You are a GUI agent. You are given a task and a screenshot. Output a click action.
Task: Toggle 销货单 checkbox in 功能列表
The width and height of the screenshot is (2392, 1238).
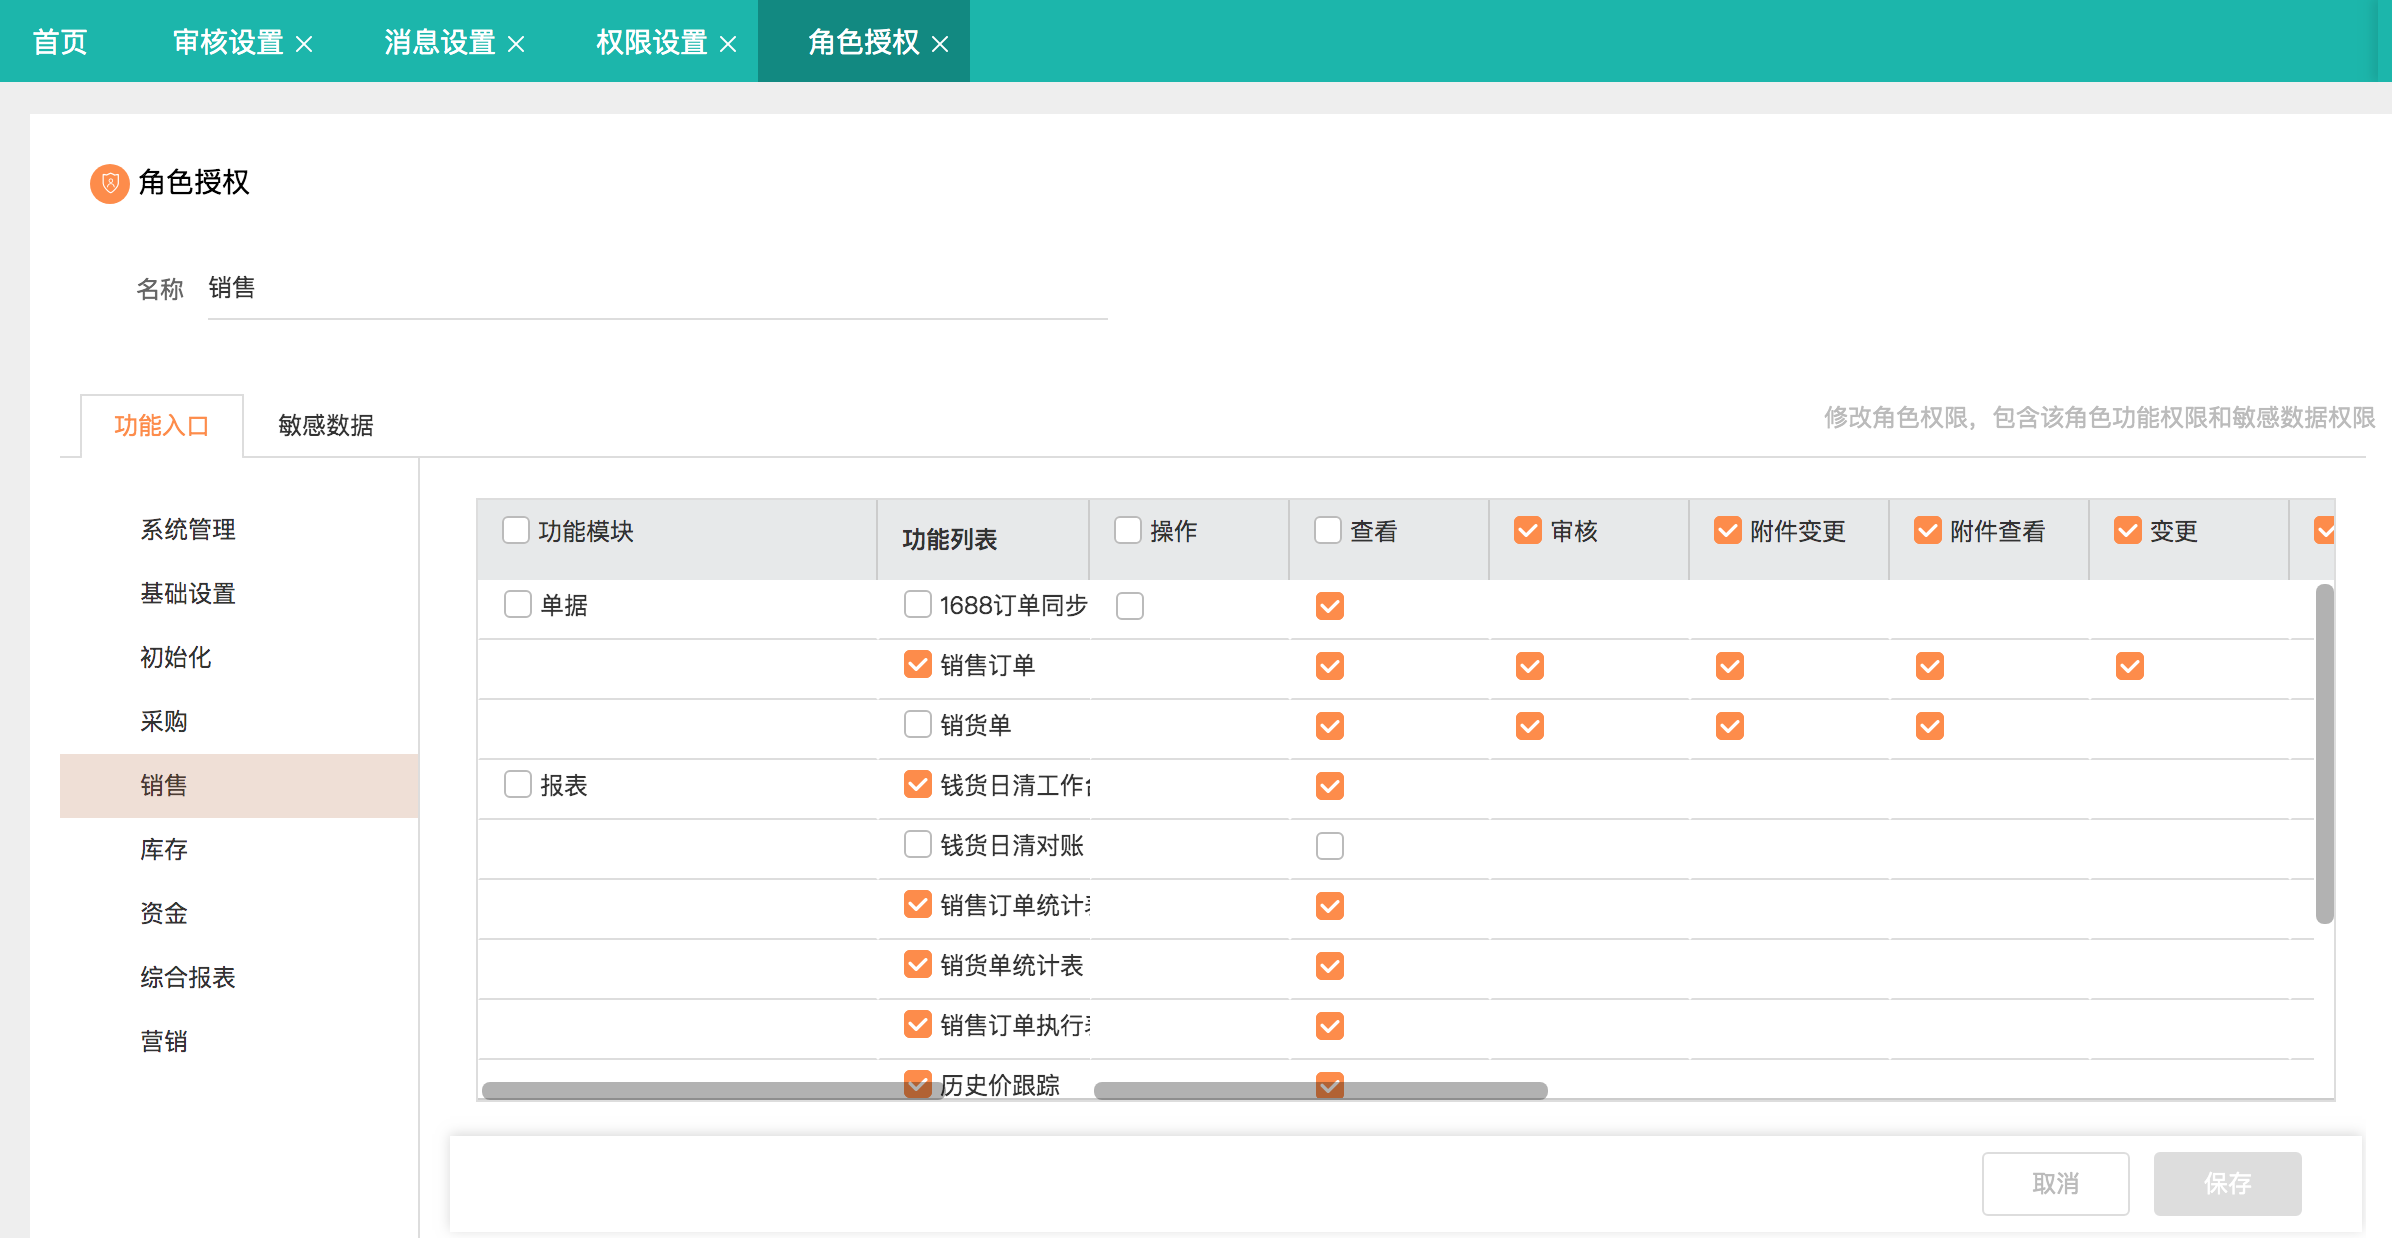pyautogui.click(x=914, y=725)
